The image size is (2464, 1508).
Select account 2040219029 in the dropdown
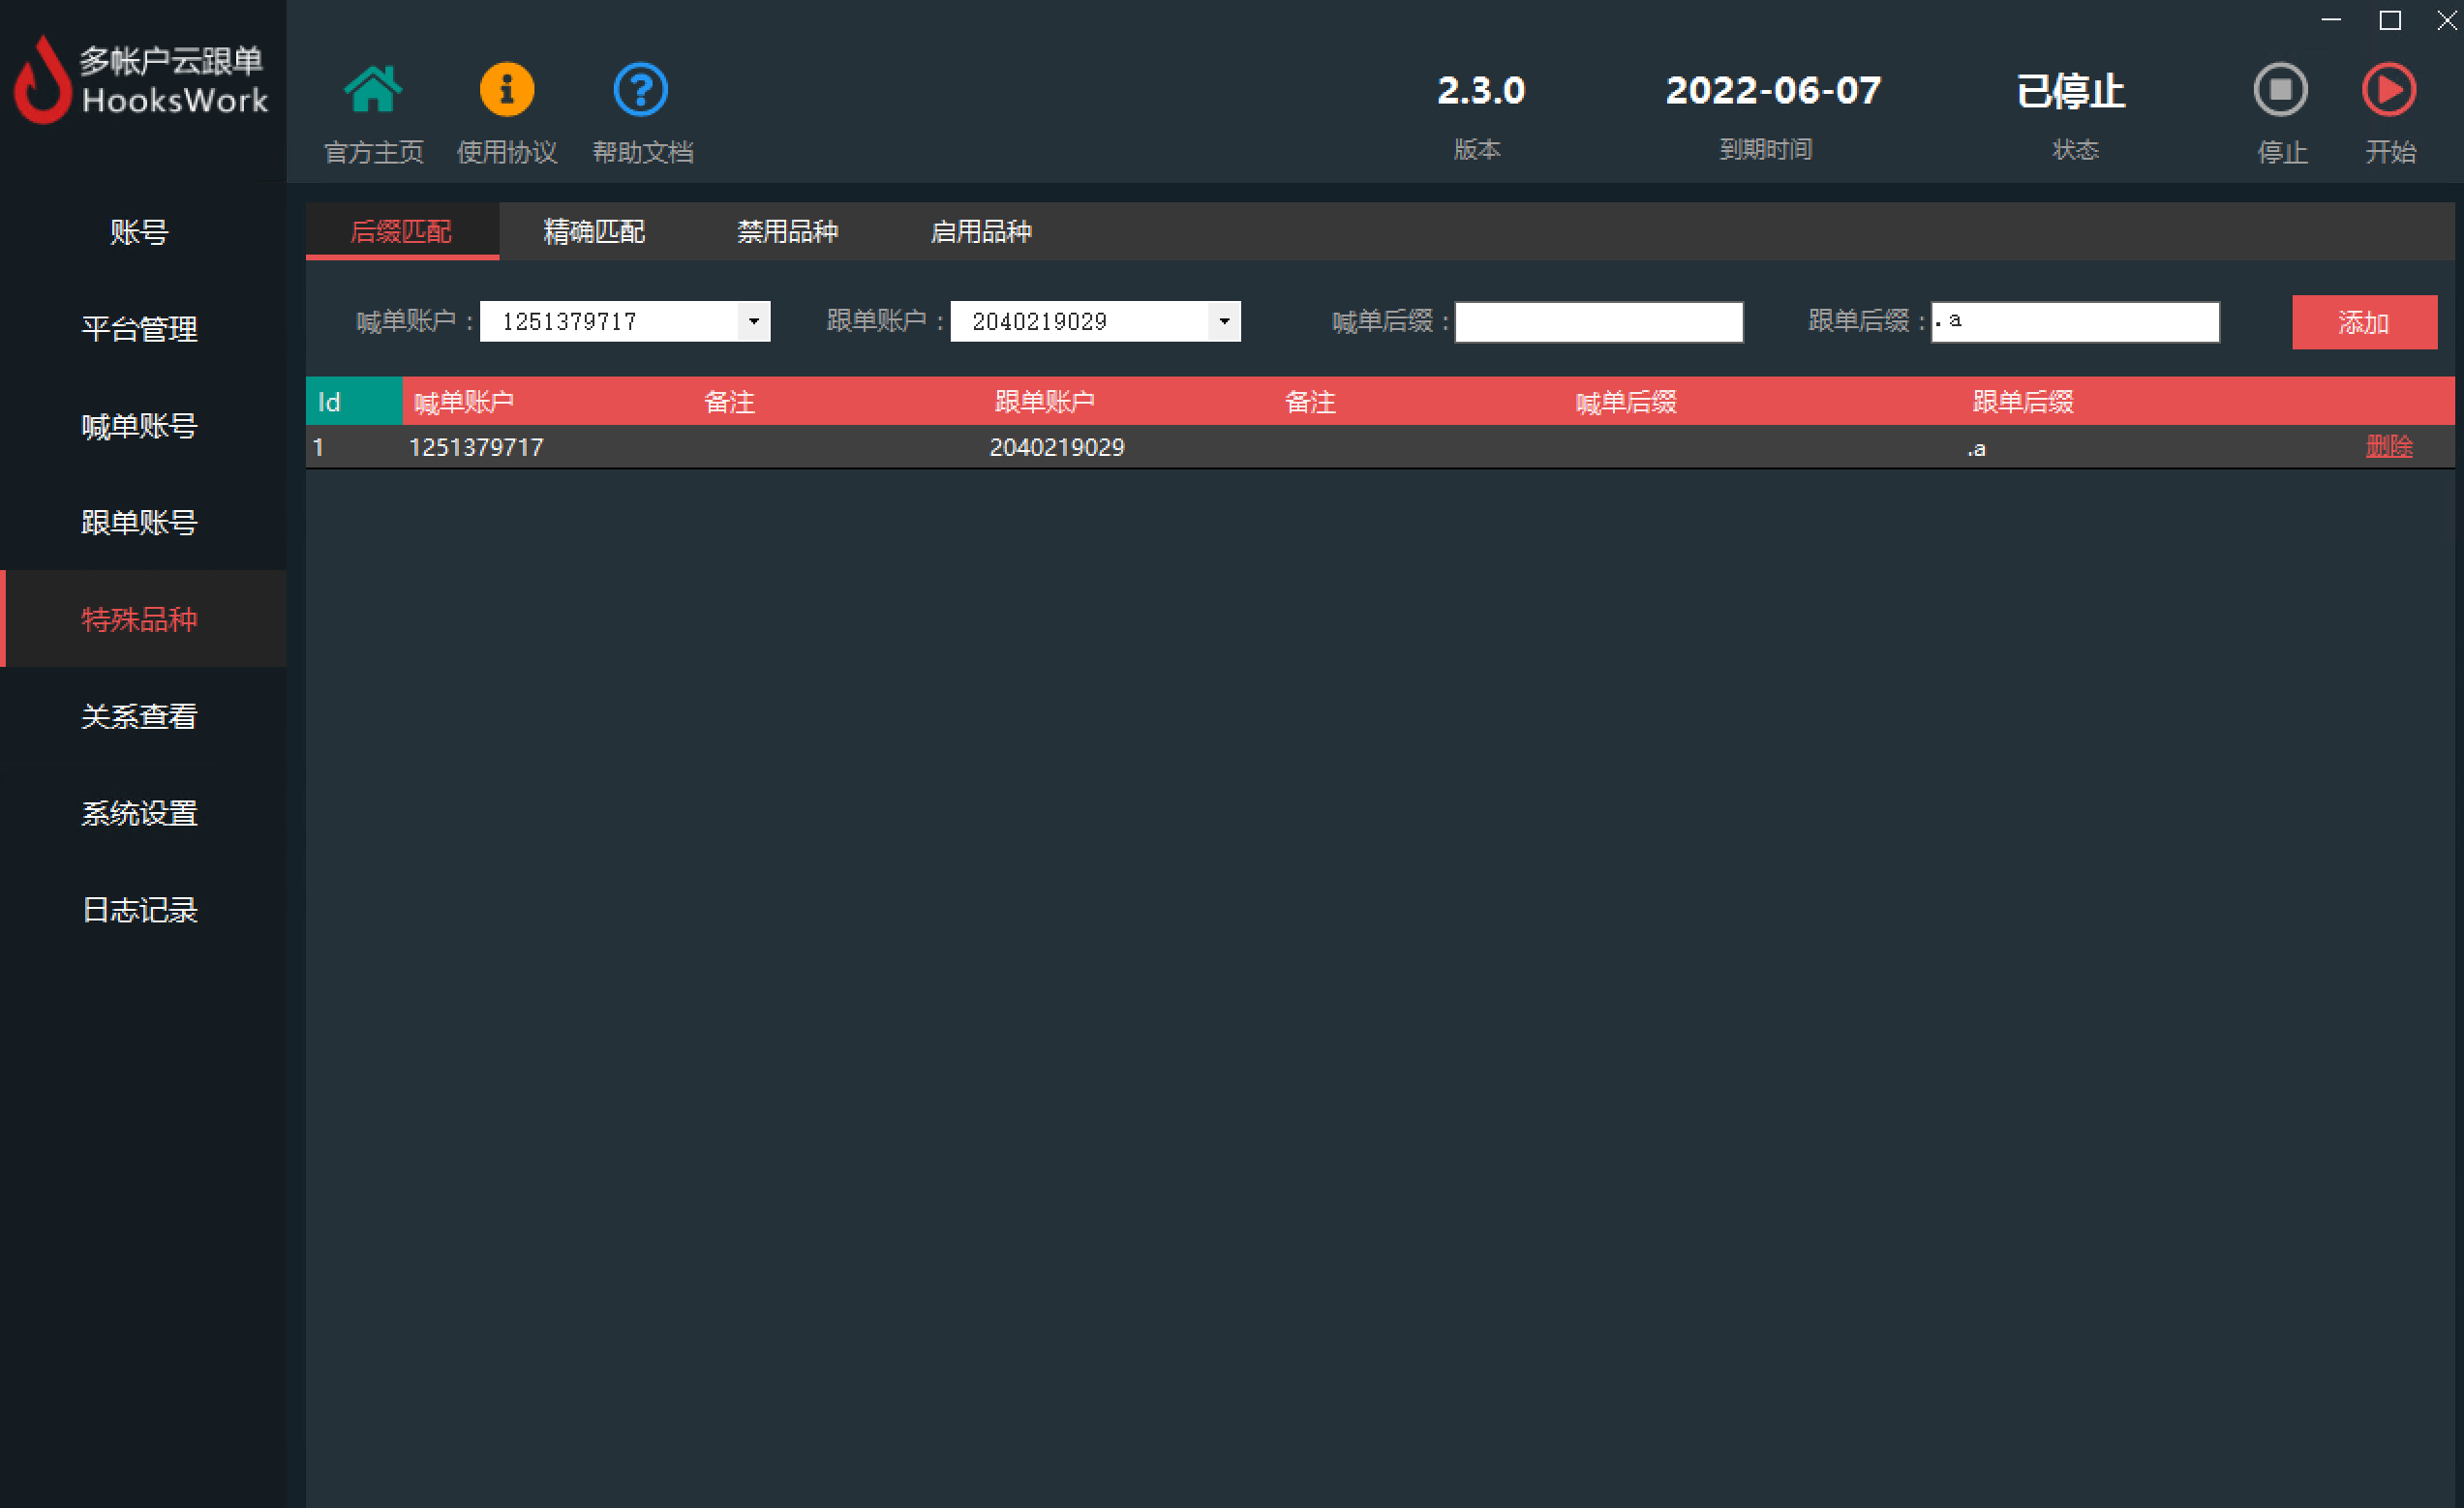point(1040,321)
